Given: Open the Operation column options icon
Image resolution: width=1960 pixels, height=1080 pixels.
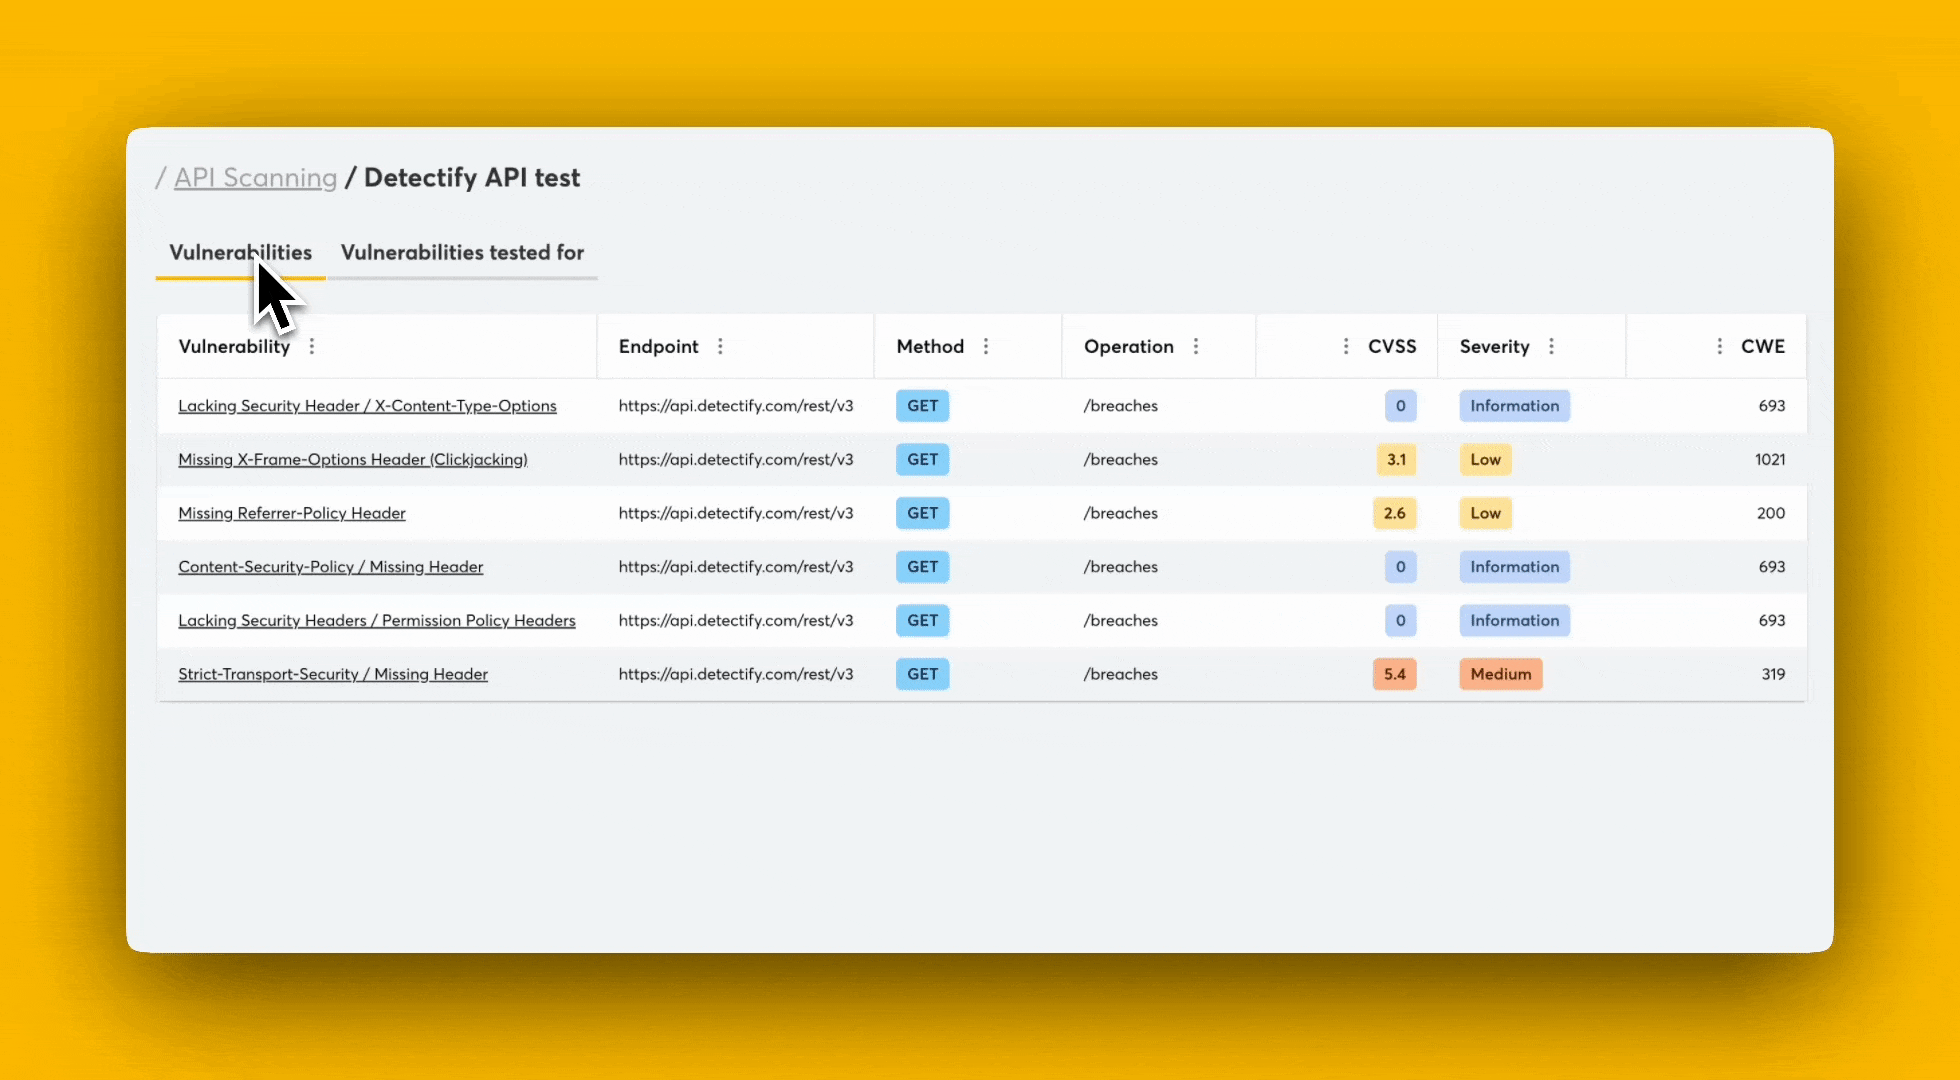Looking at the screenshot, I should pyautogui.click(x=1196, y=346).
